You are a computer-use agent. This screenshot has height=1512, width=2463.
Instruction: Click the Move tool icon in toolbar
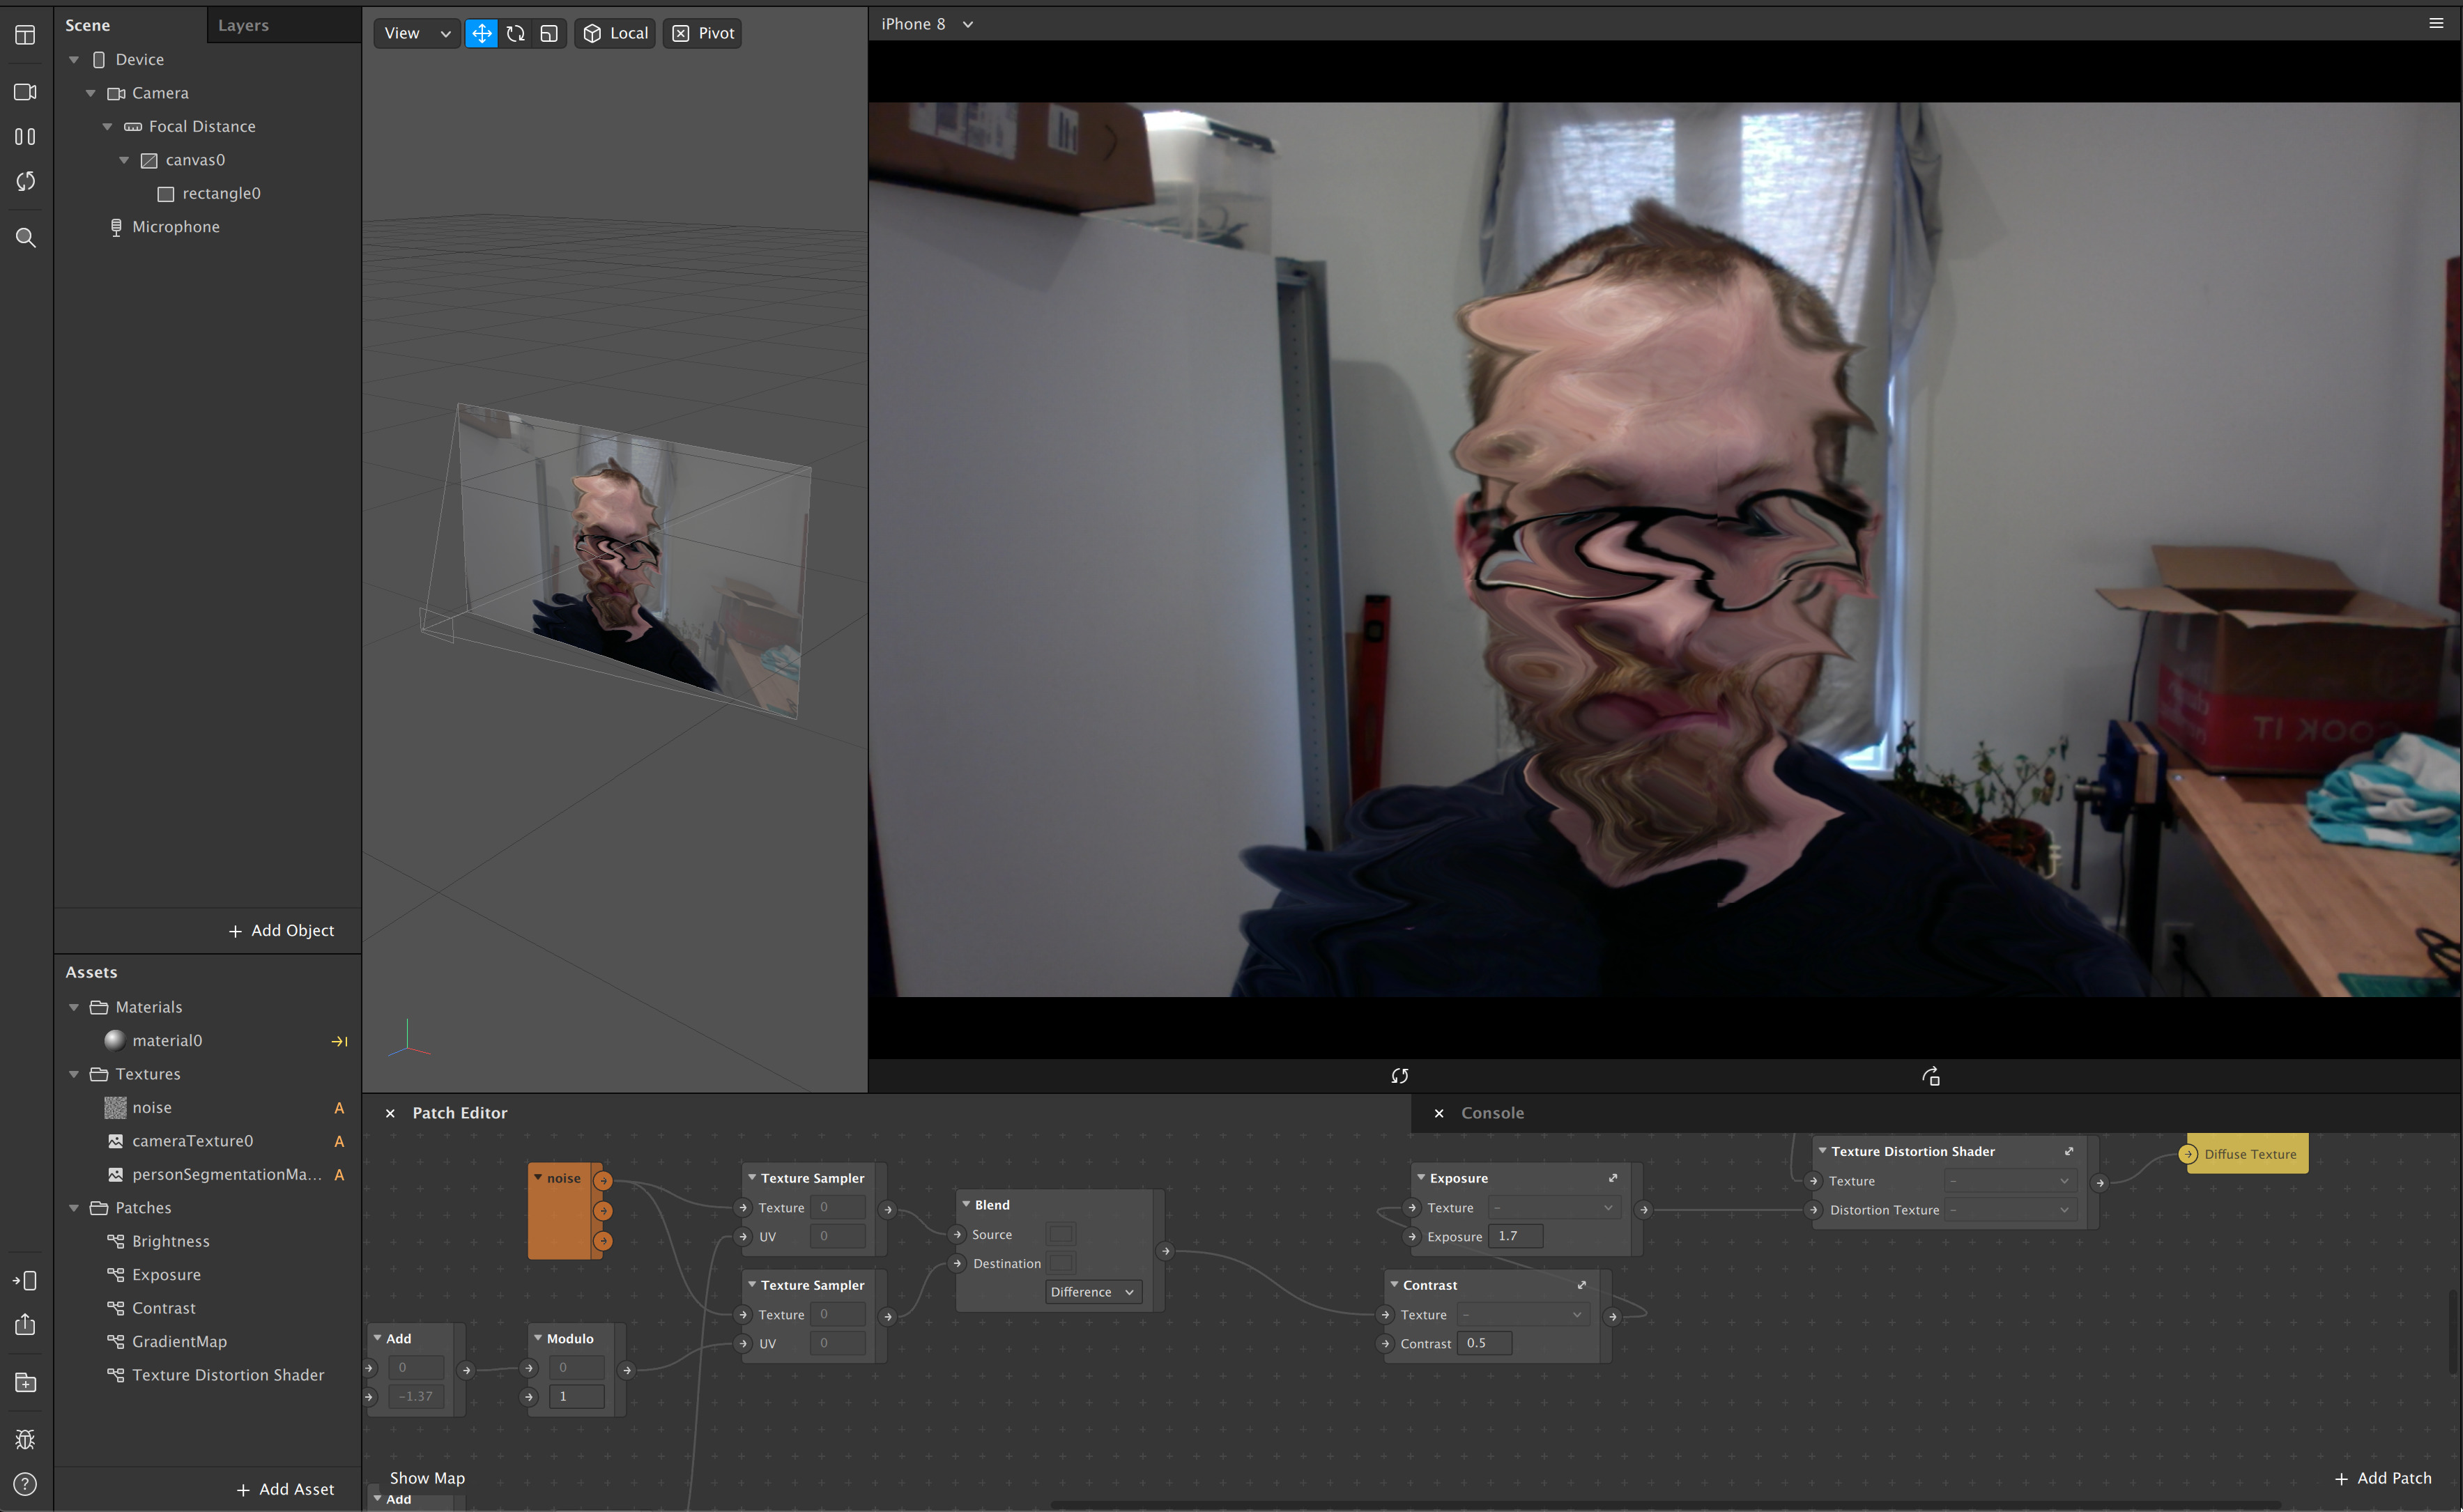click(482, 31)
